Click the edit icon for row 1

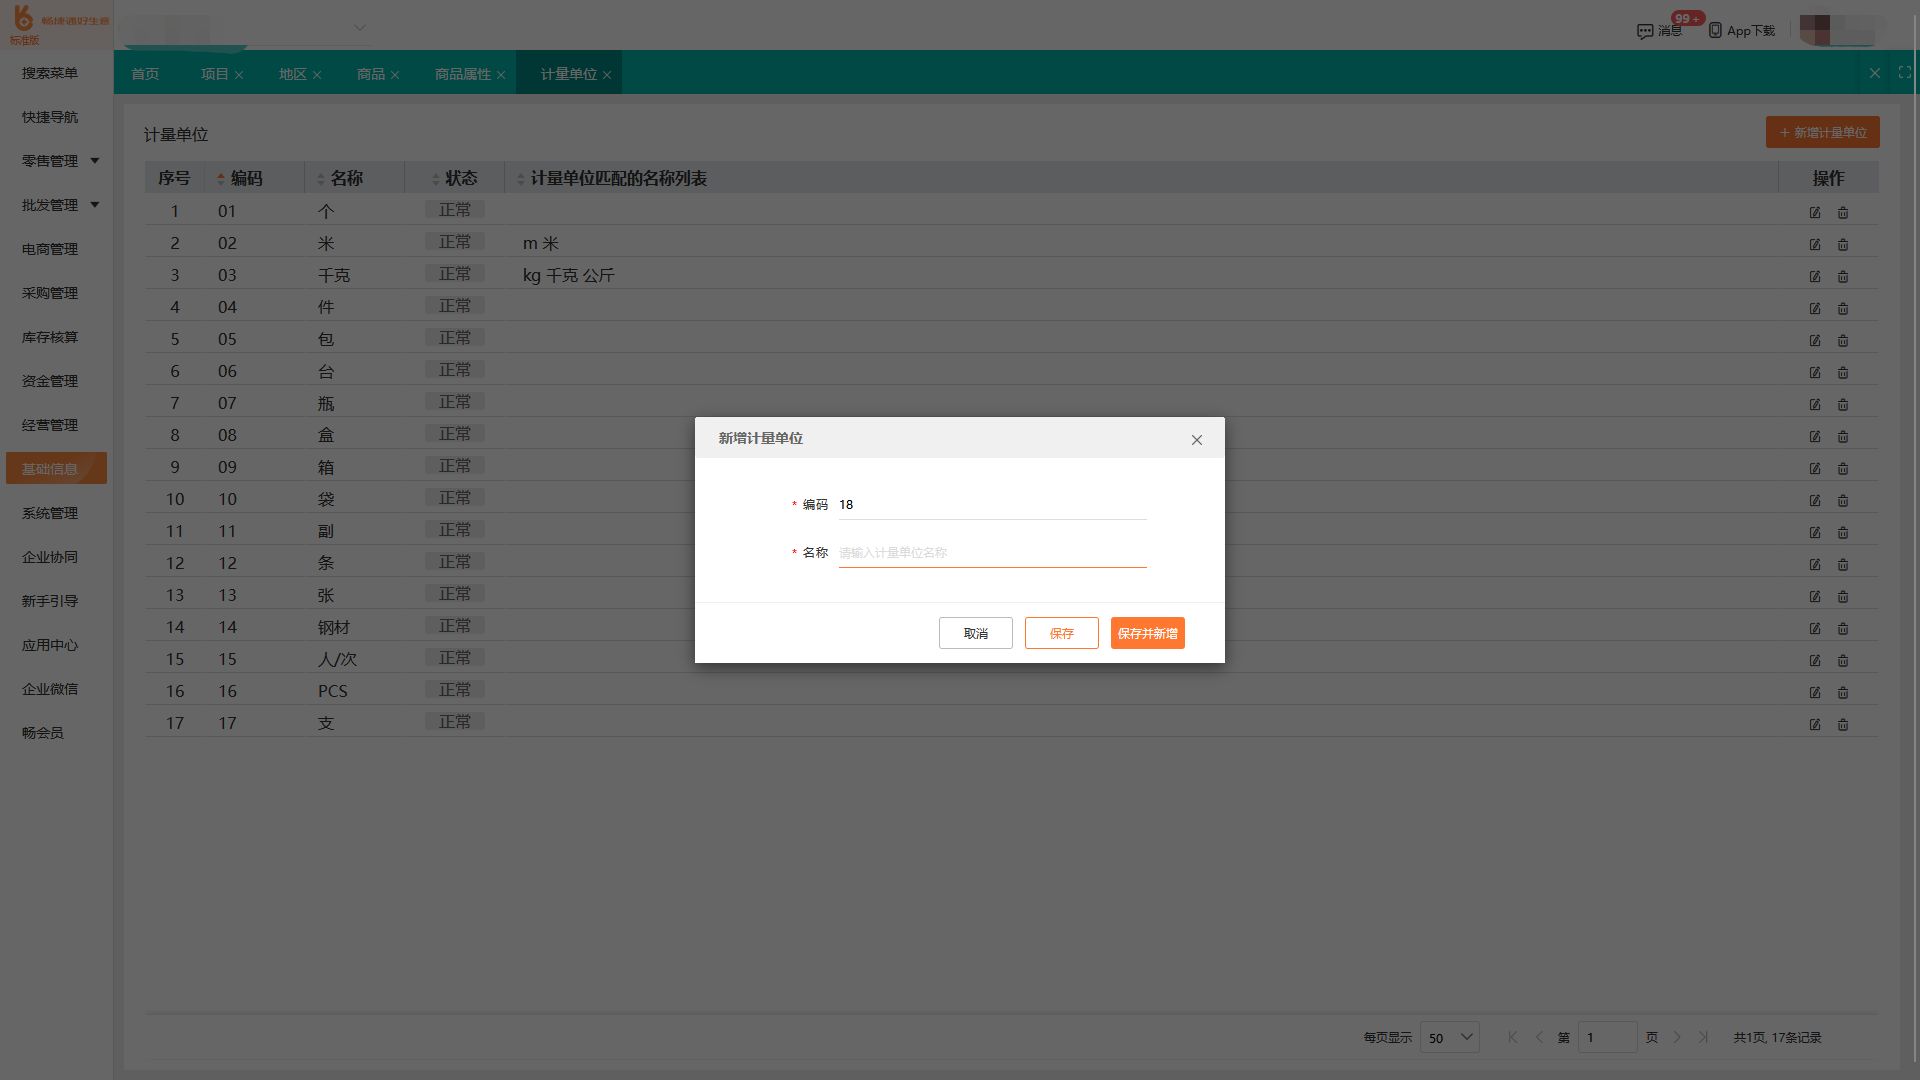click(x=1815, y=212)
